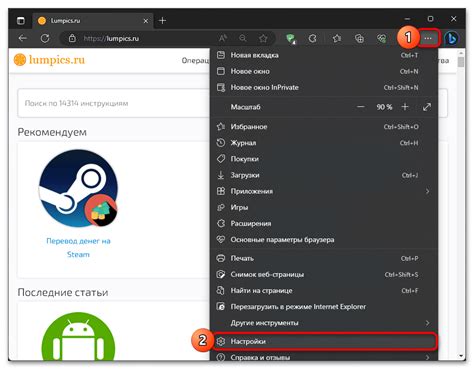
Task: View site information lock icon
Action: point(72,38)
